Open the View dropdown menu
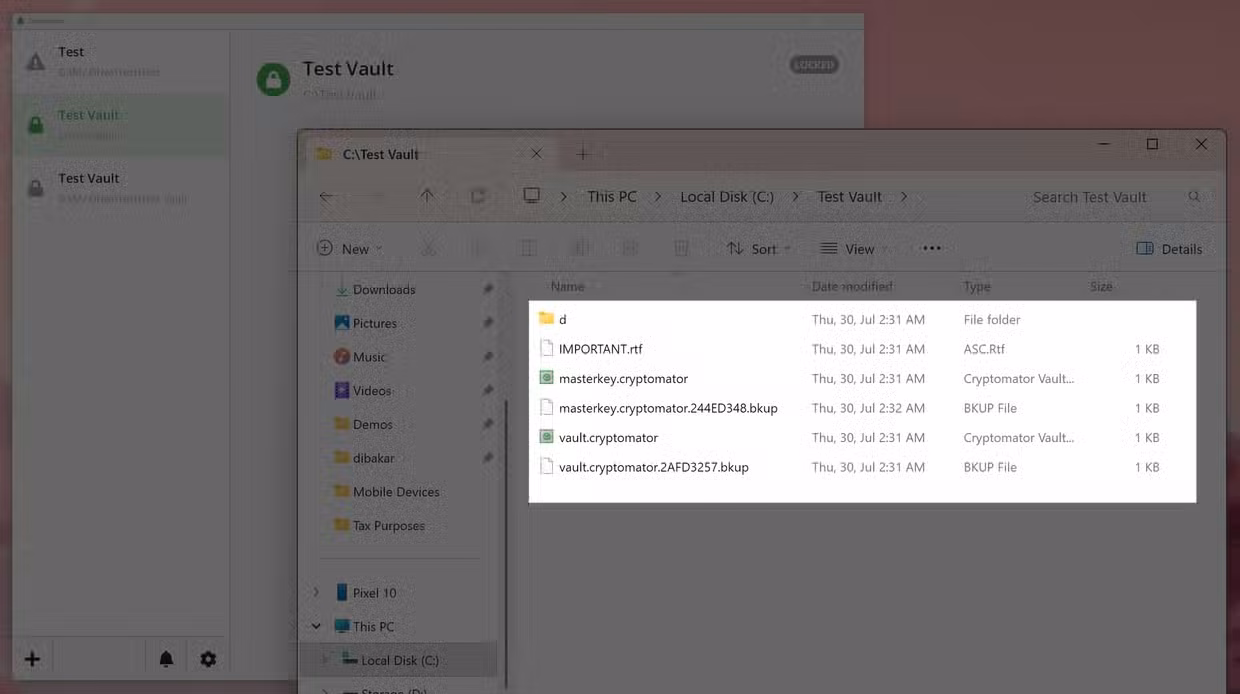 coord(853,249)
